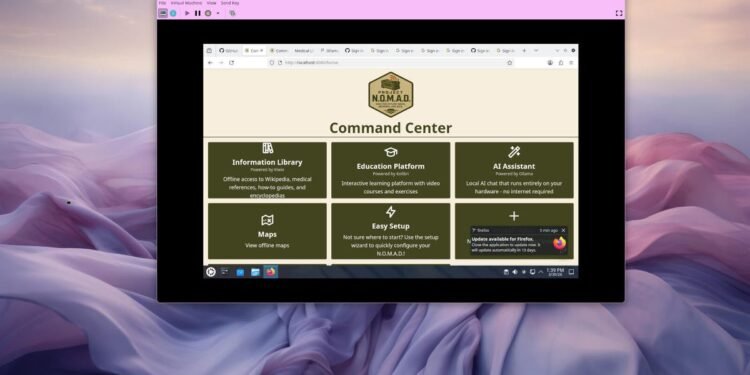Viewport: 750px width, 375px height.
Task: Show the VM graphical console view
Action: pos(163,13)
